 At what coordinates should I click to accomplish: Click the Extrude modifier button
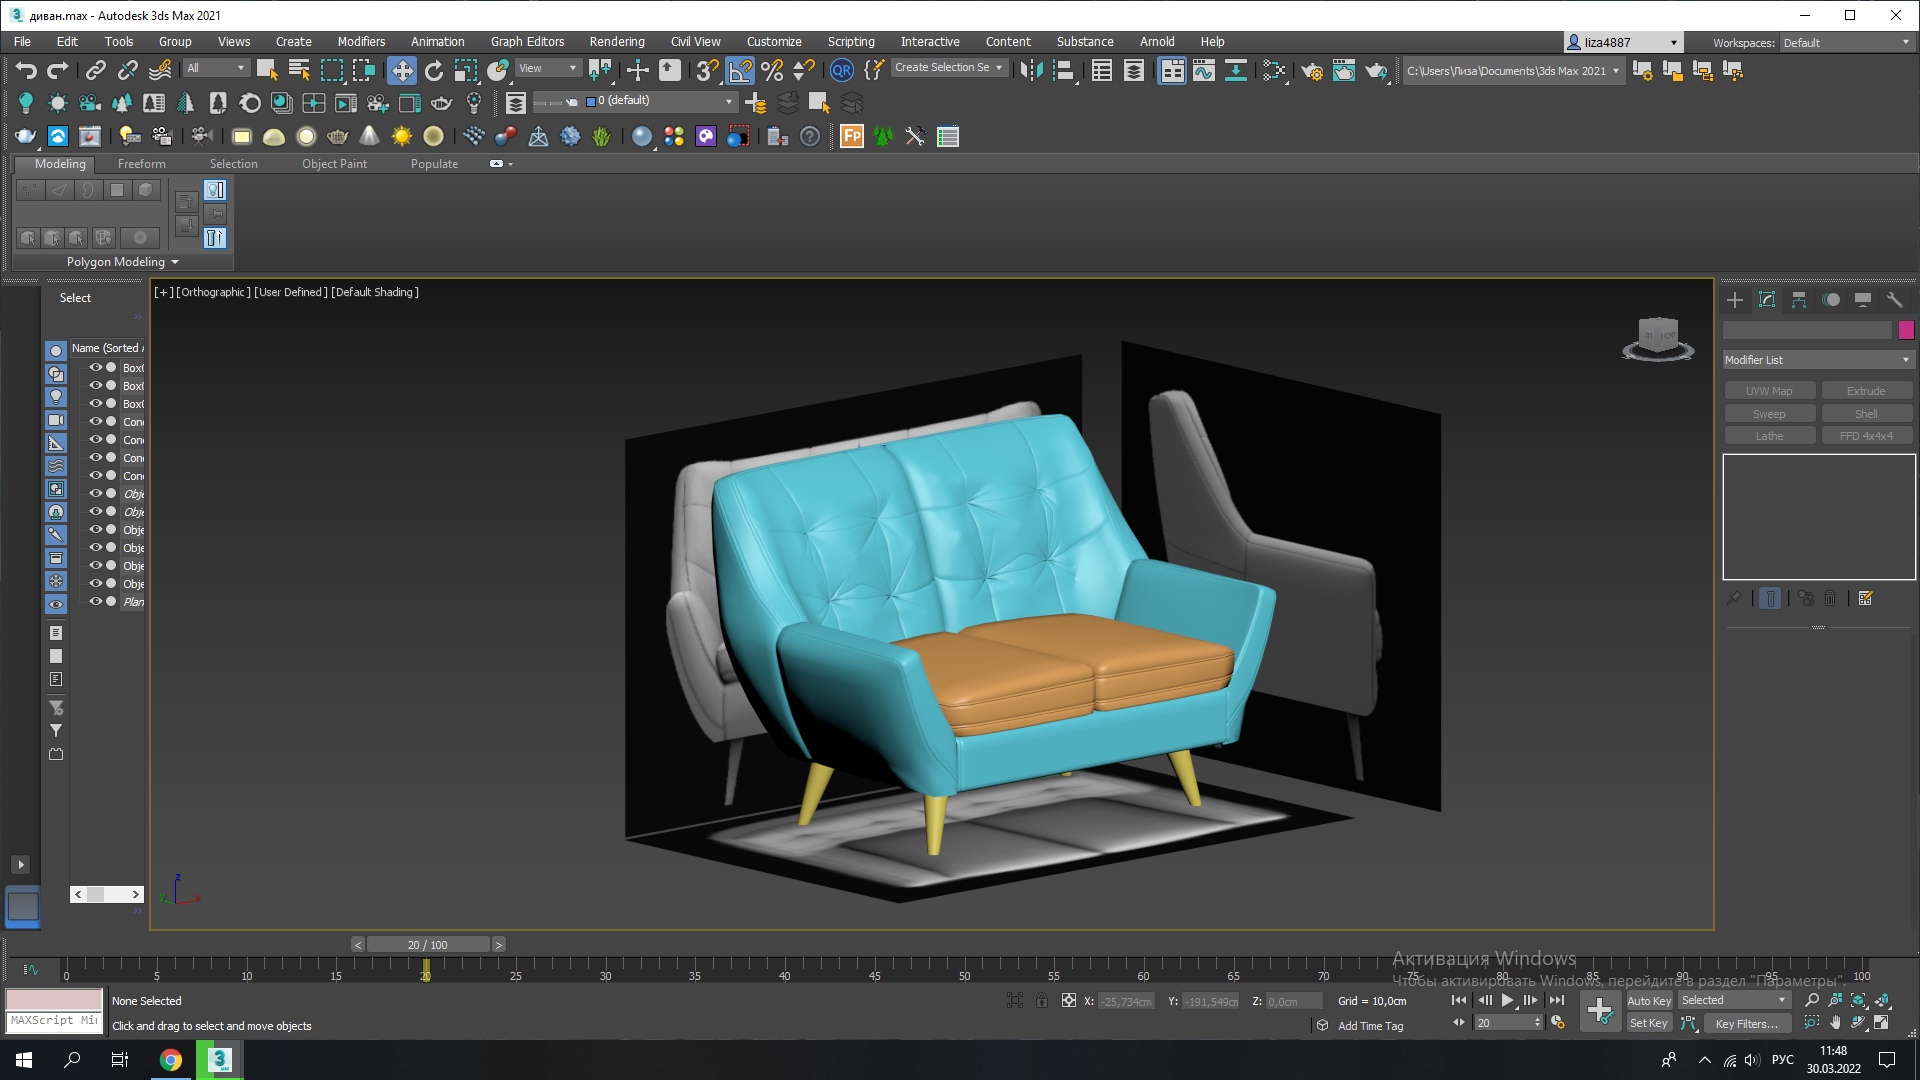1865,390
